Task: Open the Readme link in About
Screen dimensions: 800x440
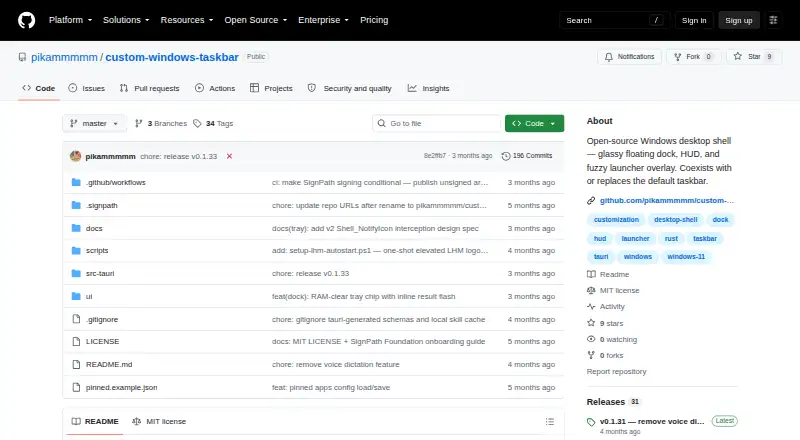Action: (608, 275)
